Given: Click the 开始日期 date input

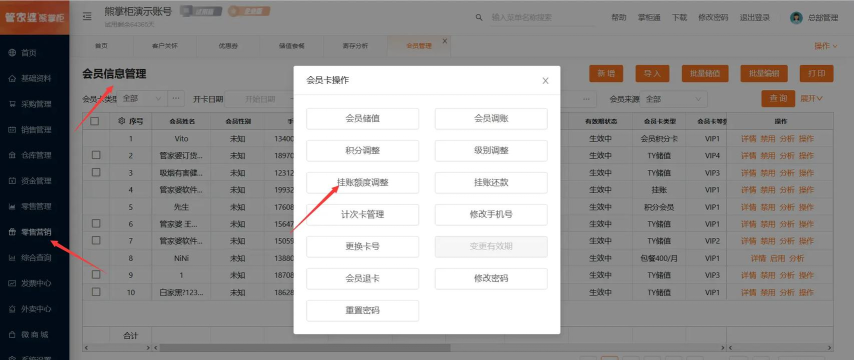Looking at the screenshot, I should (260, 99).
